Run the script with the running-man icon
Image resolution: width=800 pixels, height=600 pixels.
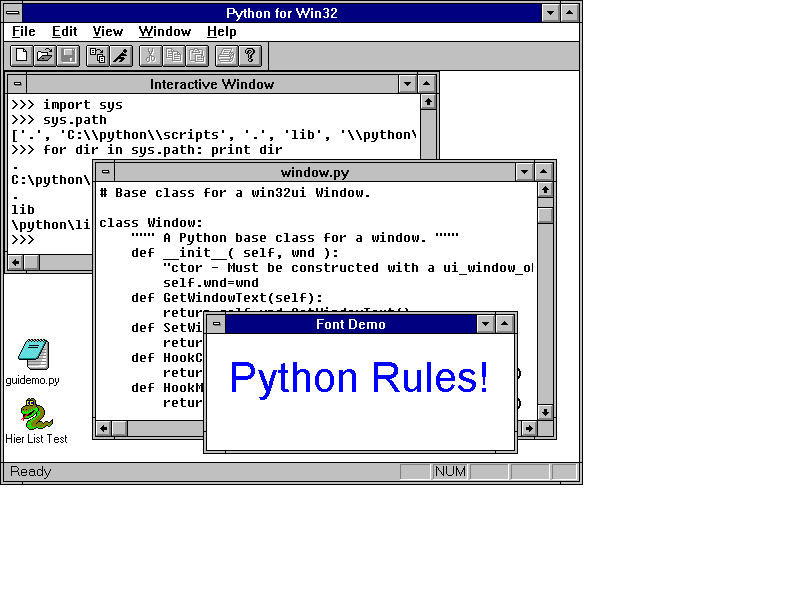(120, 55)
